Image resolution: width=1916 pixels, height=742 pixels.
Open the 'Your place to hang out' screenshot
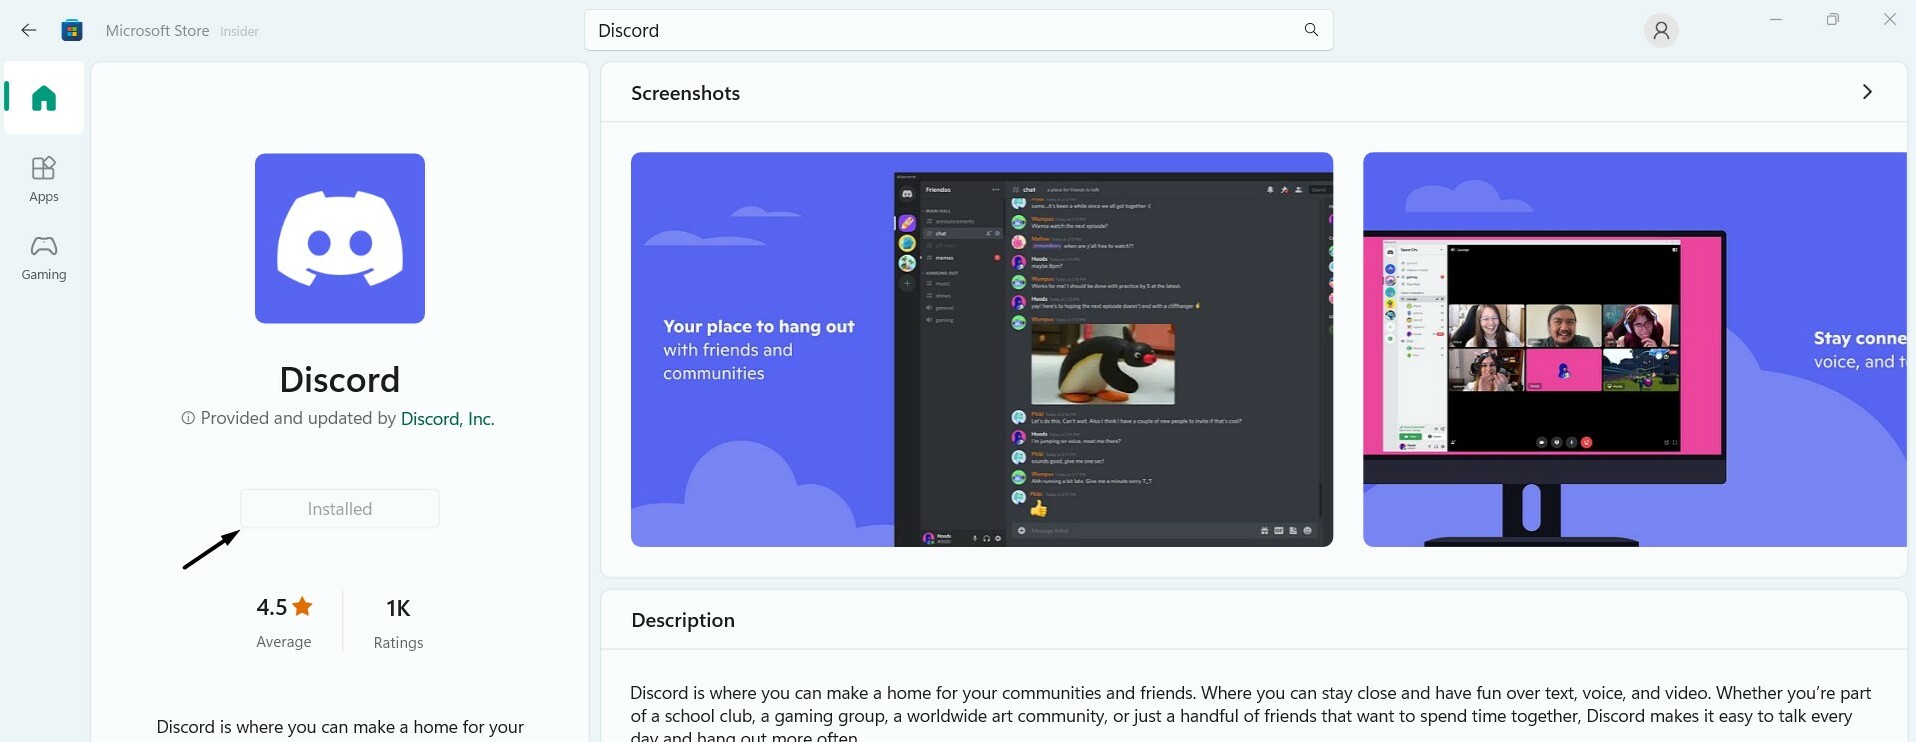[981, 349]
